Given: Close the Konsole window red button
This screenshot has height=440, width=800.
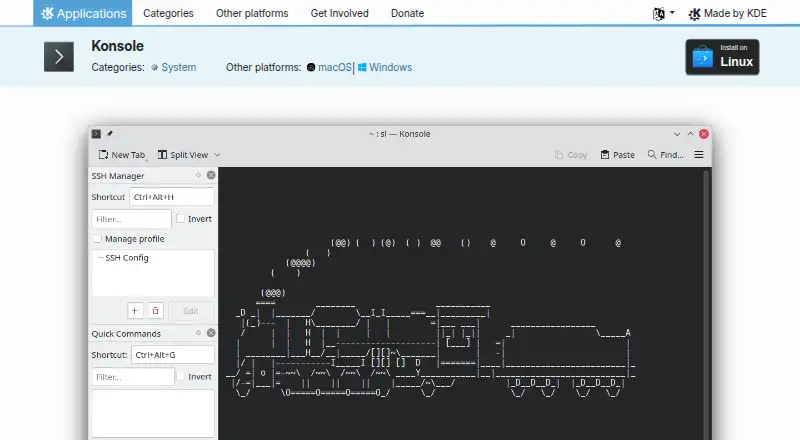Looking at the screenshot, I should 704,134.
